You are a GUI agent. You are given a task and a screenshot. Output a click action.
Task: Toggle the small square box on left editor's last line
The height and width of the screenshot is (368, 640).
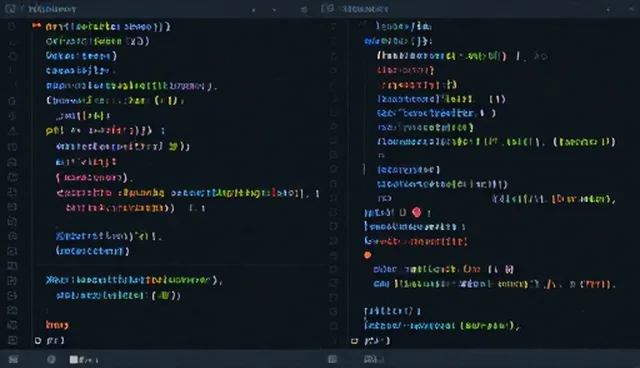[38, 340]
